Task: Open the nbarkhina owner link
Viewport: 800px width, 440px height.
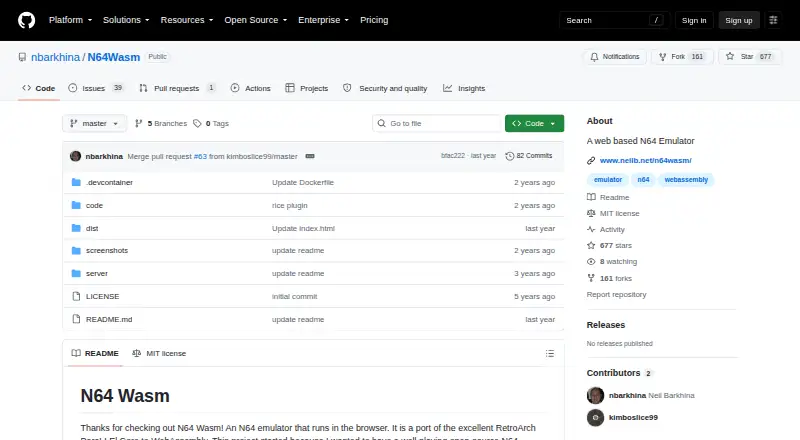Action: tap(55, 57)
